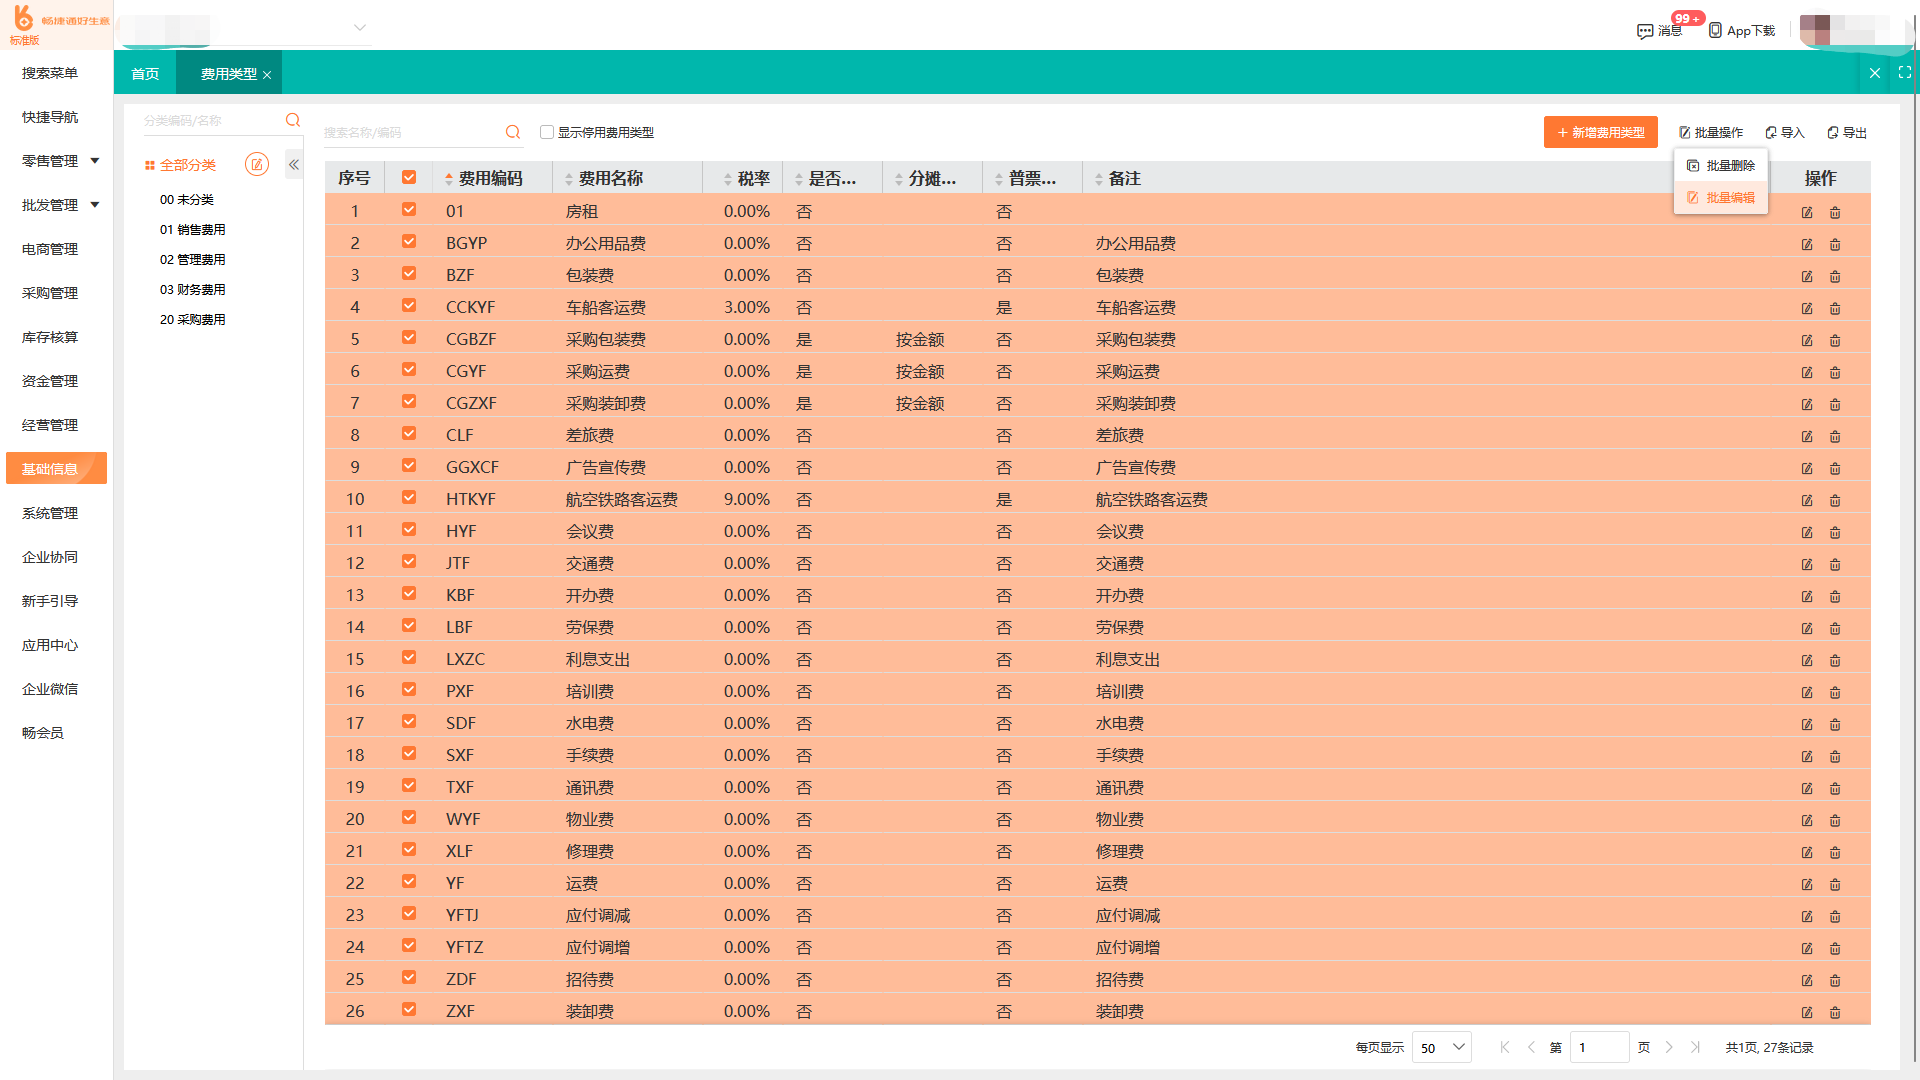Click the 导入 import icon button
1920x1080 pixels.
coord(1787,131)
